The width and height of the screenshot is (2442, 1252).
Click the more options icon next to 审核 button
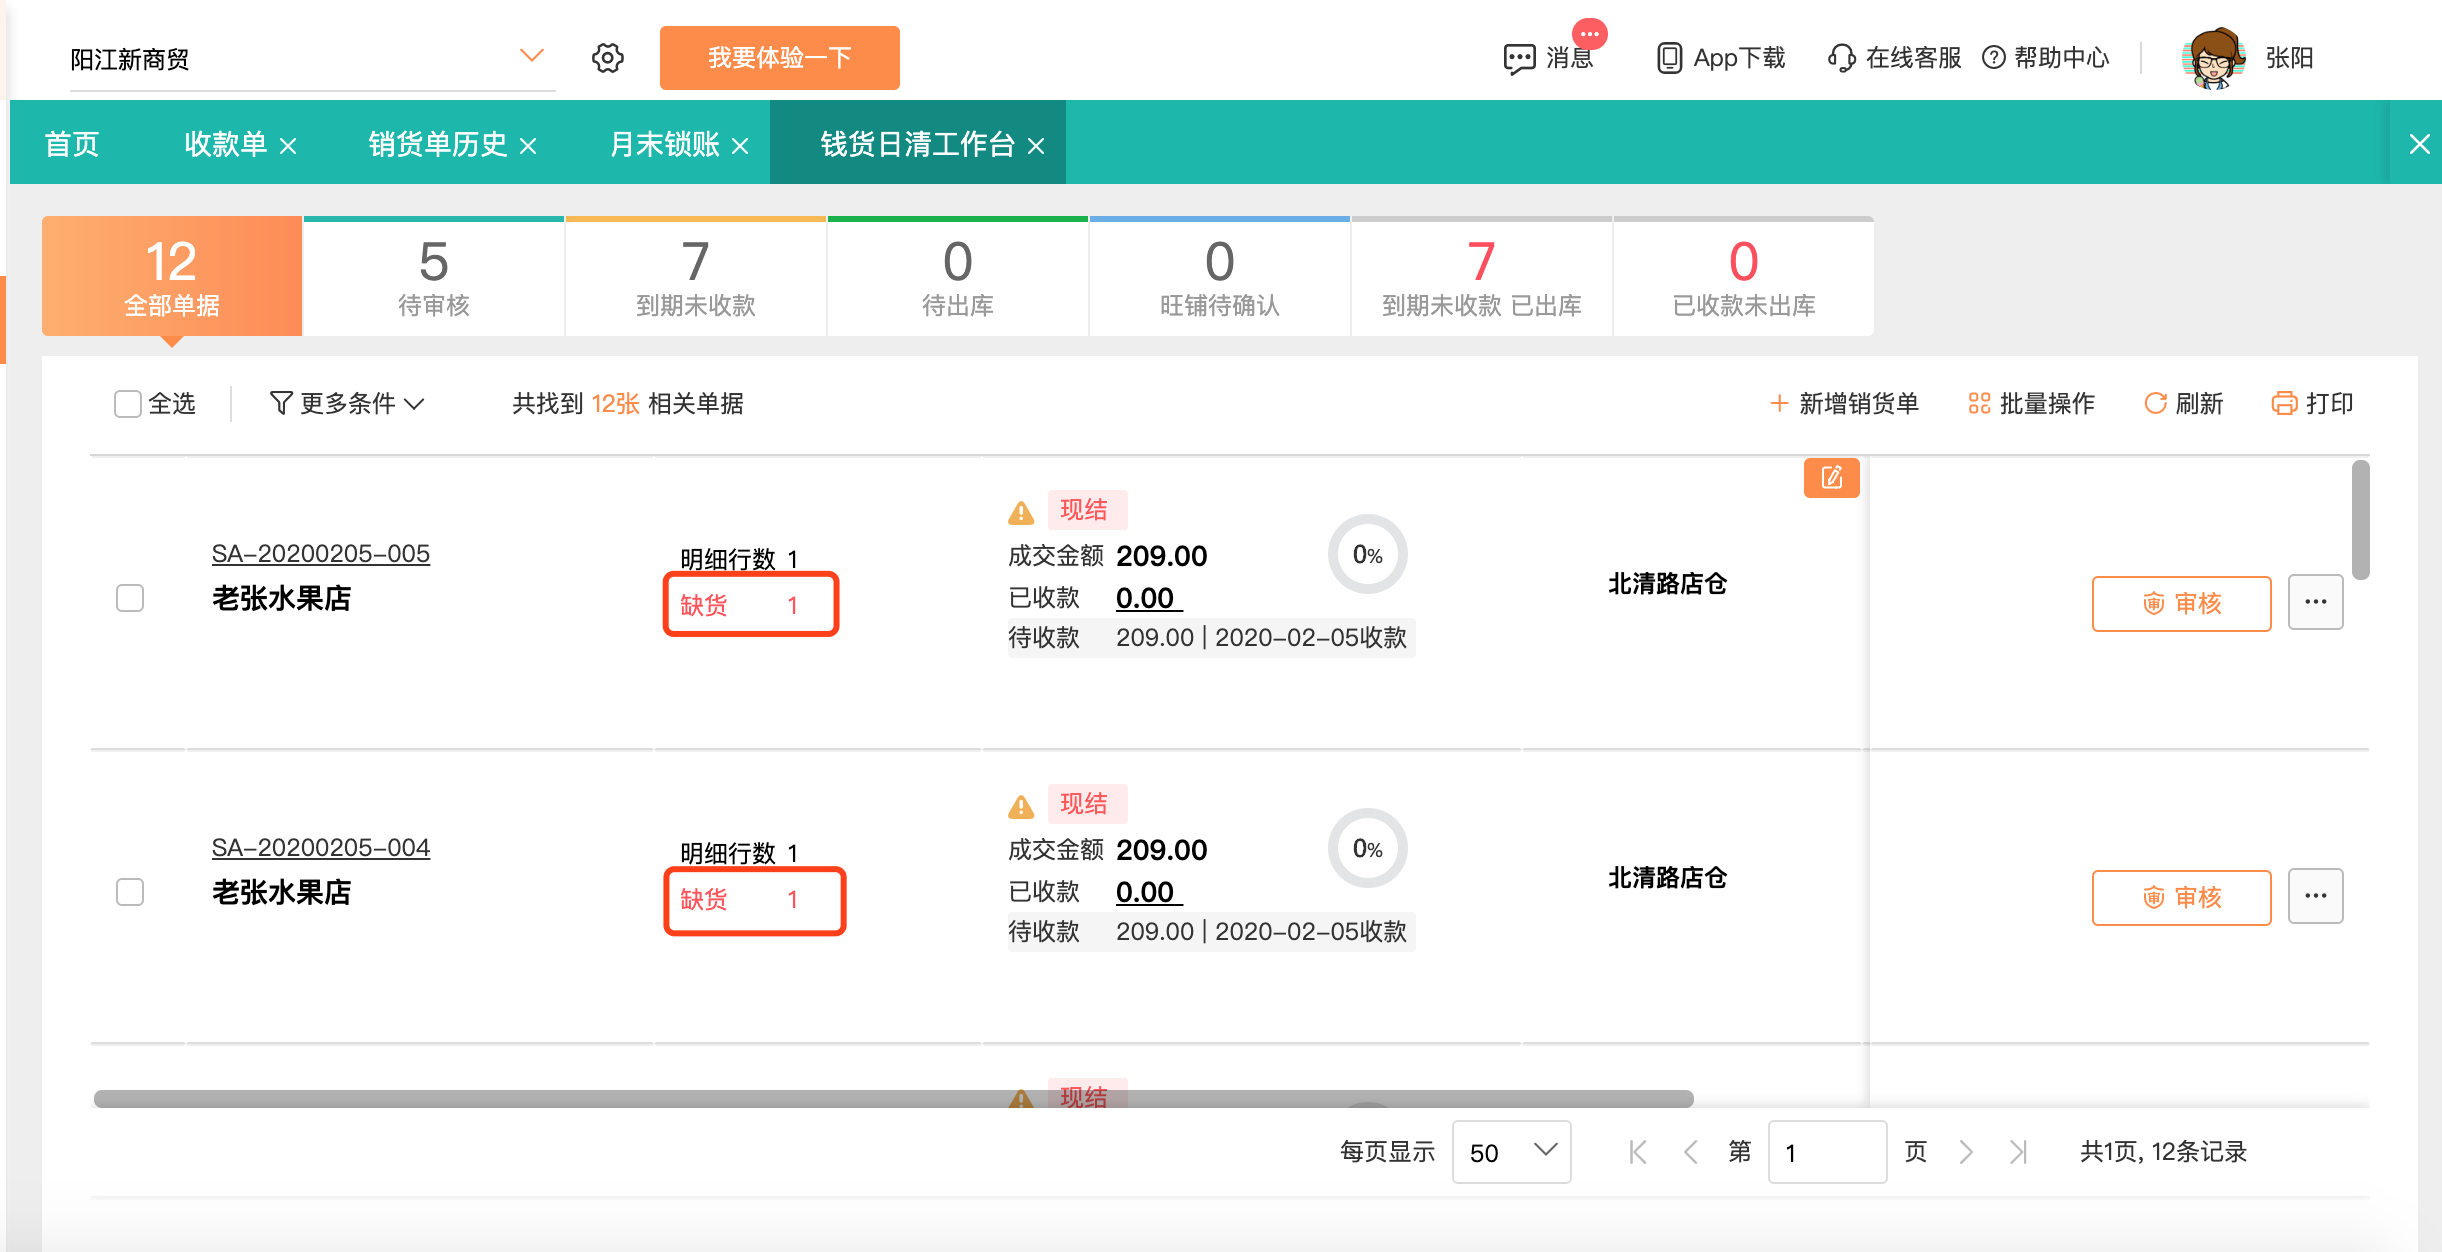(x=2318, y=604)
